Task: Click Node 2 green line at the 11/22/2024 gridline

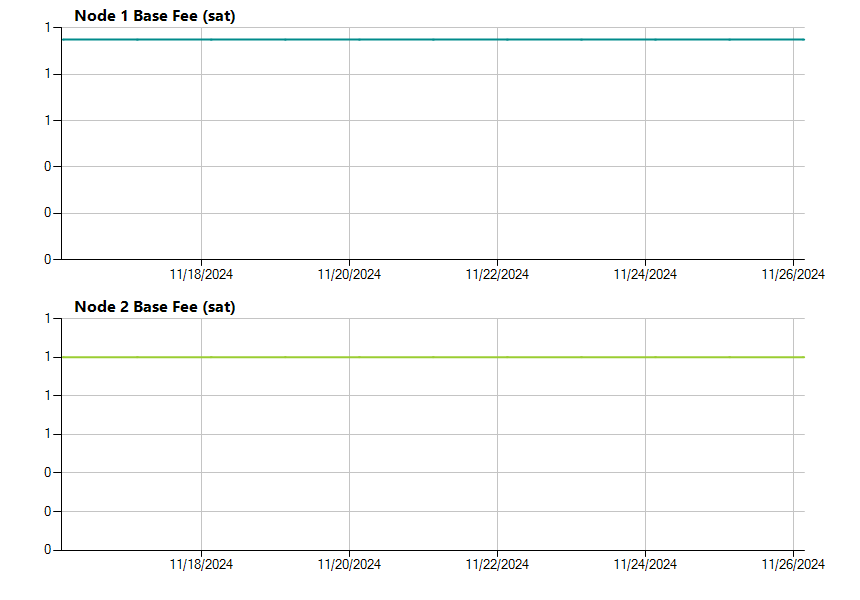Action: pyautogui.click(x=497, y=357)
